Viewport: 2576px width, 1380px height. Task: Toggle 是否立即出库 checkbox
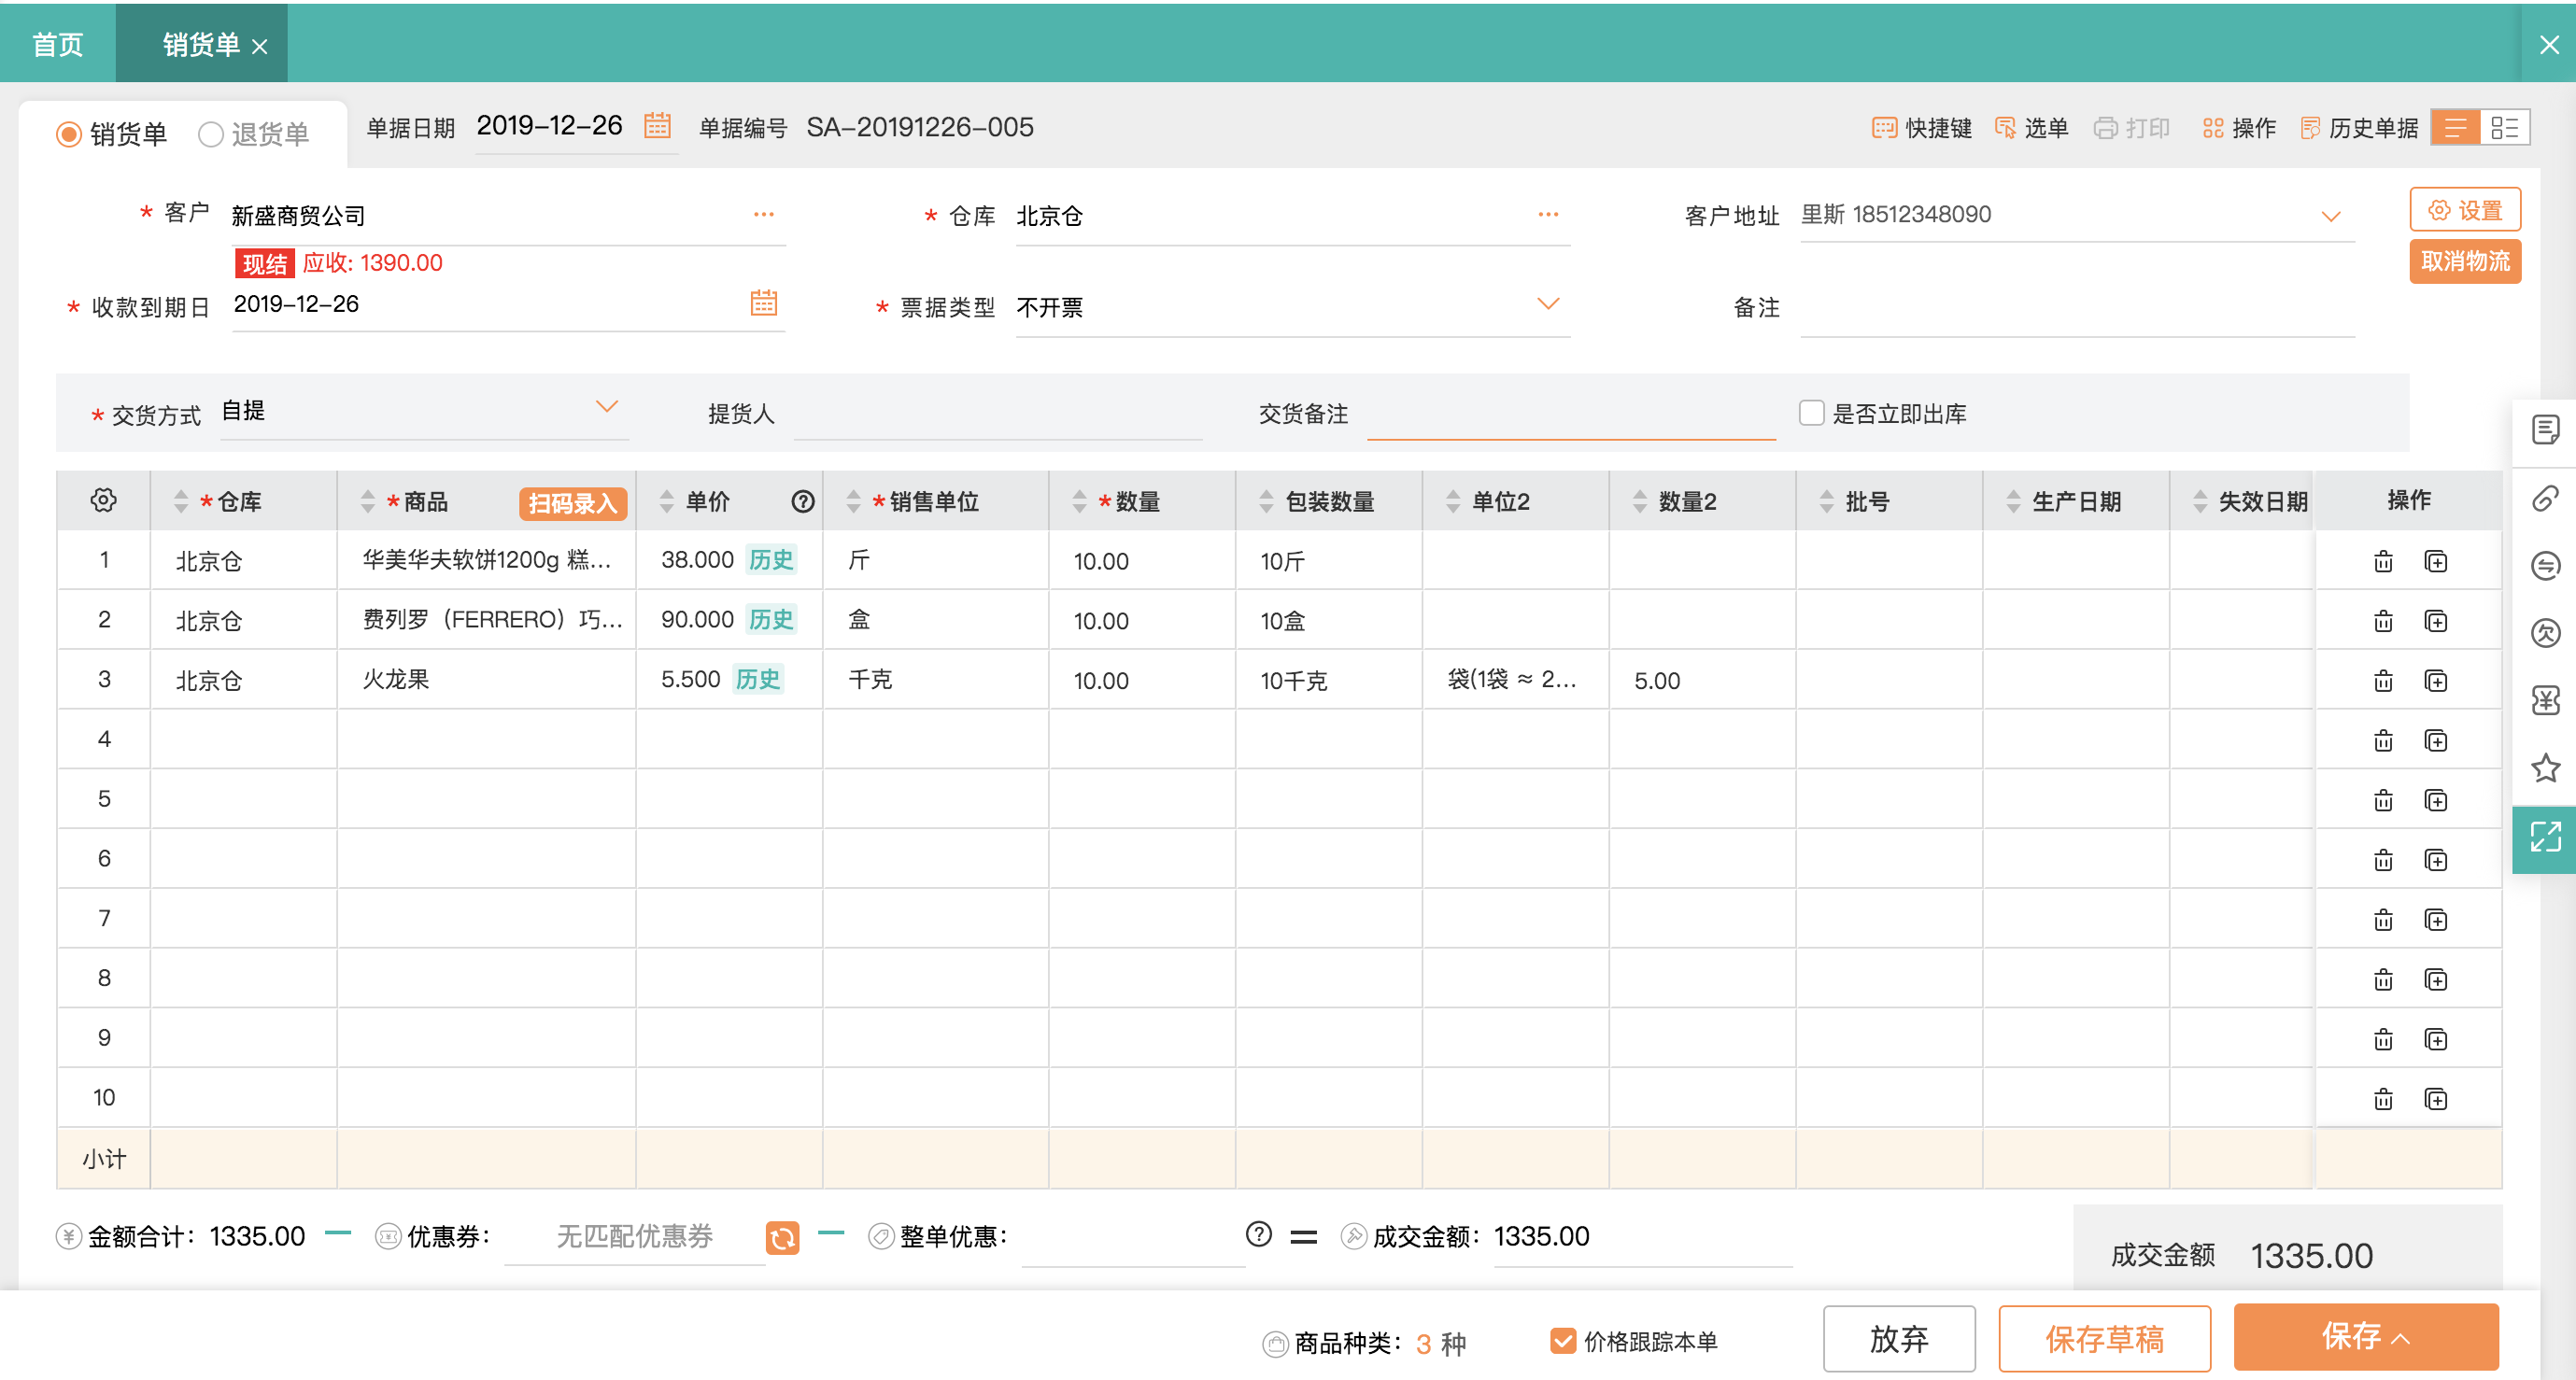(1811, 414)
